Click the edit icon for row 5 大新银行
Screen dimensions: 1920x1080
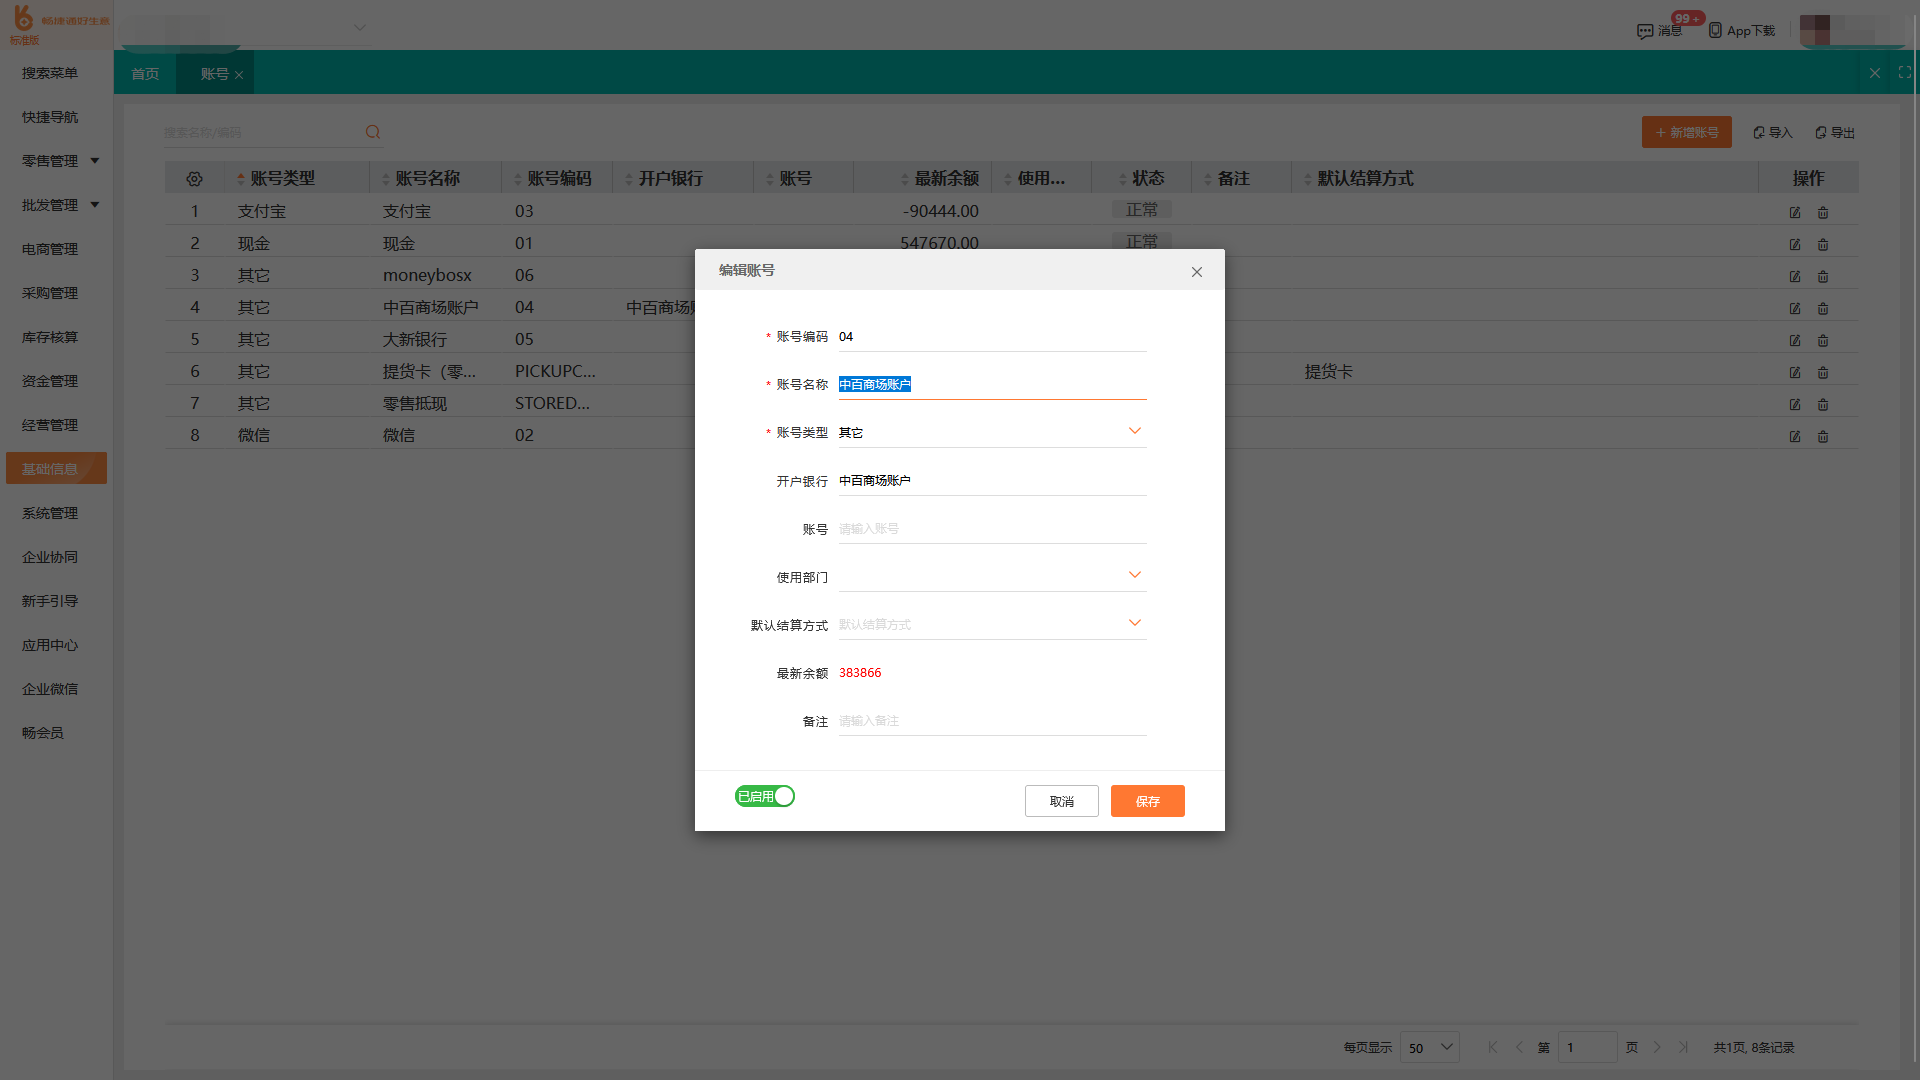pyautogui.click(x=1796, y=340)
